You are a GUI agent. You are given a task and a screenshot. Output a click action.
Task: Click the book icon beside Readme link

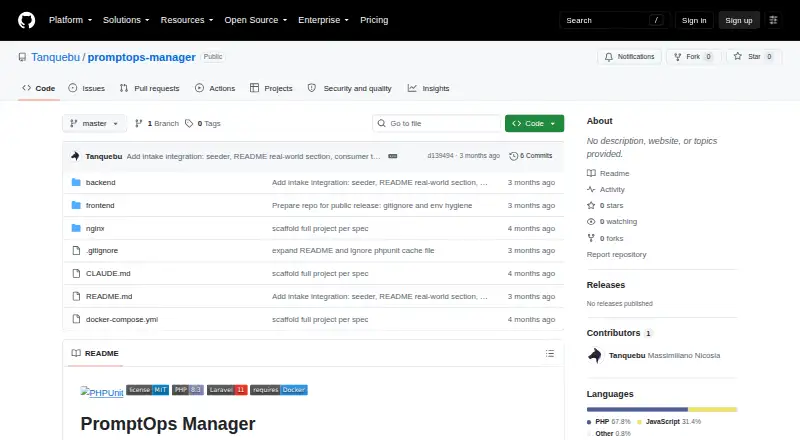click(x=591, y=174)
